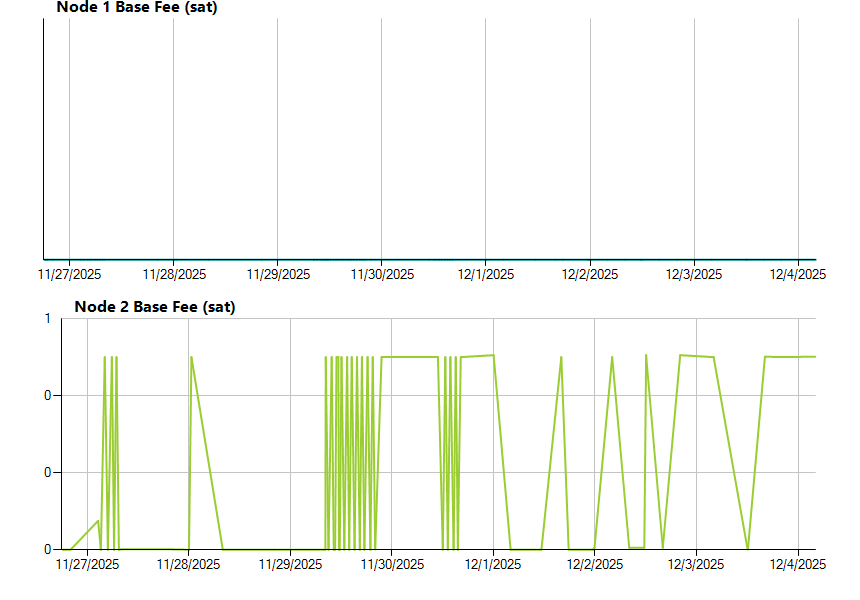Click 11/30/2025 date on Node 2 chart
Screen dimensions: 860x600
[x=391, y=565]
